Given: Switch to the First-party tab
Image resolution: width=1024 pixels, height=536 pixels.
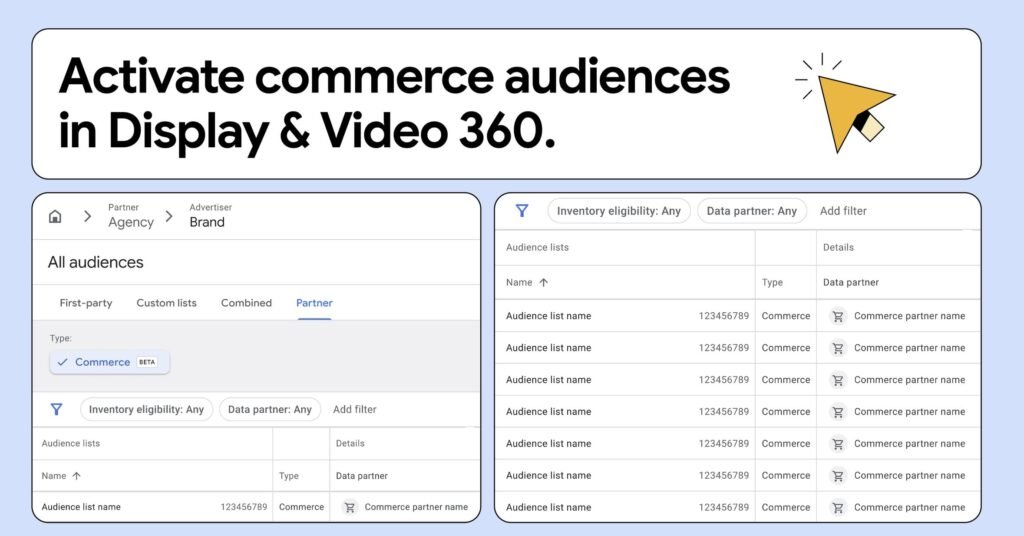Looking at the screenshot, I should (x=86, y=303).
